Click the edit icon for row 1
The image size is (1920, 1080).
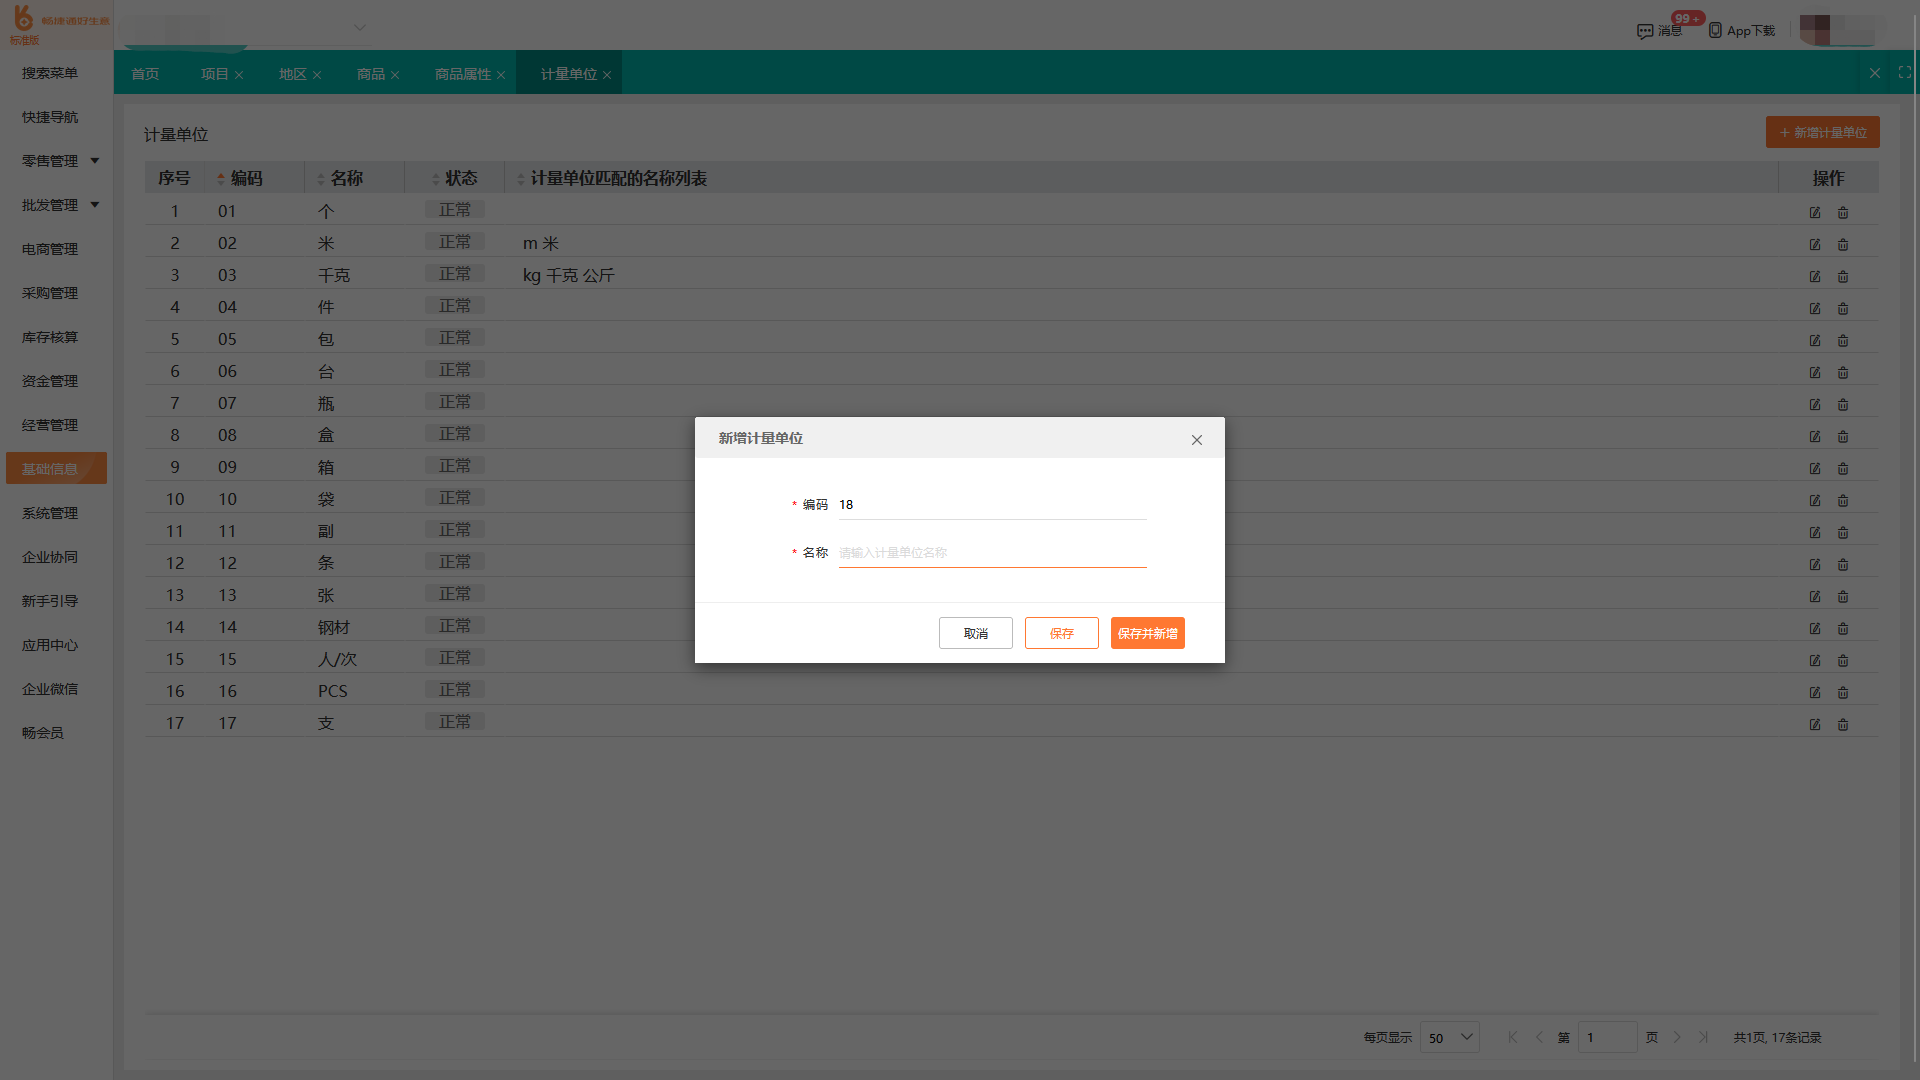coord(1815,211)
